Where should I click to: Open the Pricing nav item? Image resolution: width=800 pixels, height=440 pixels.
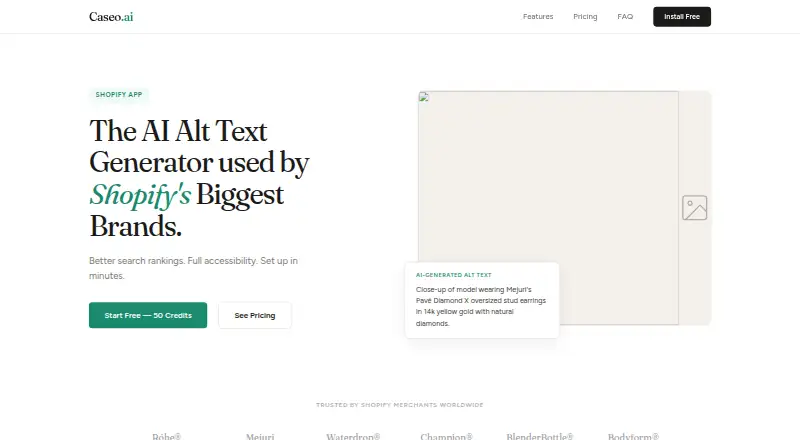[x=585, y=17]
